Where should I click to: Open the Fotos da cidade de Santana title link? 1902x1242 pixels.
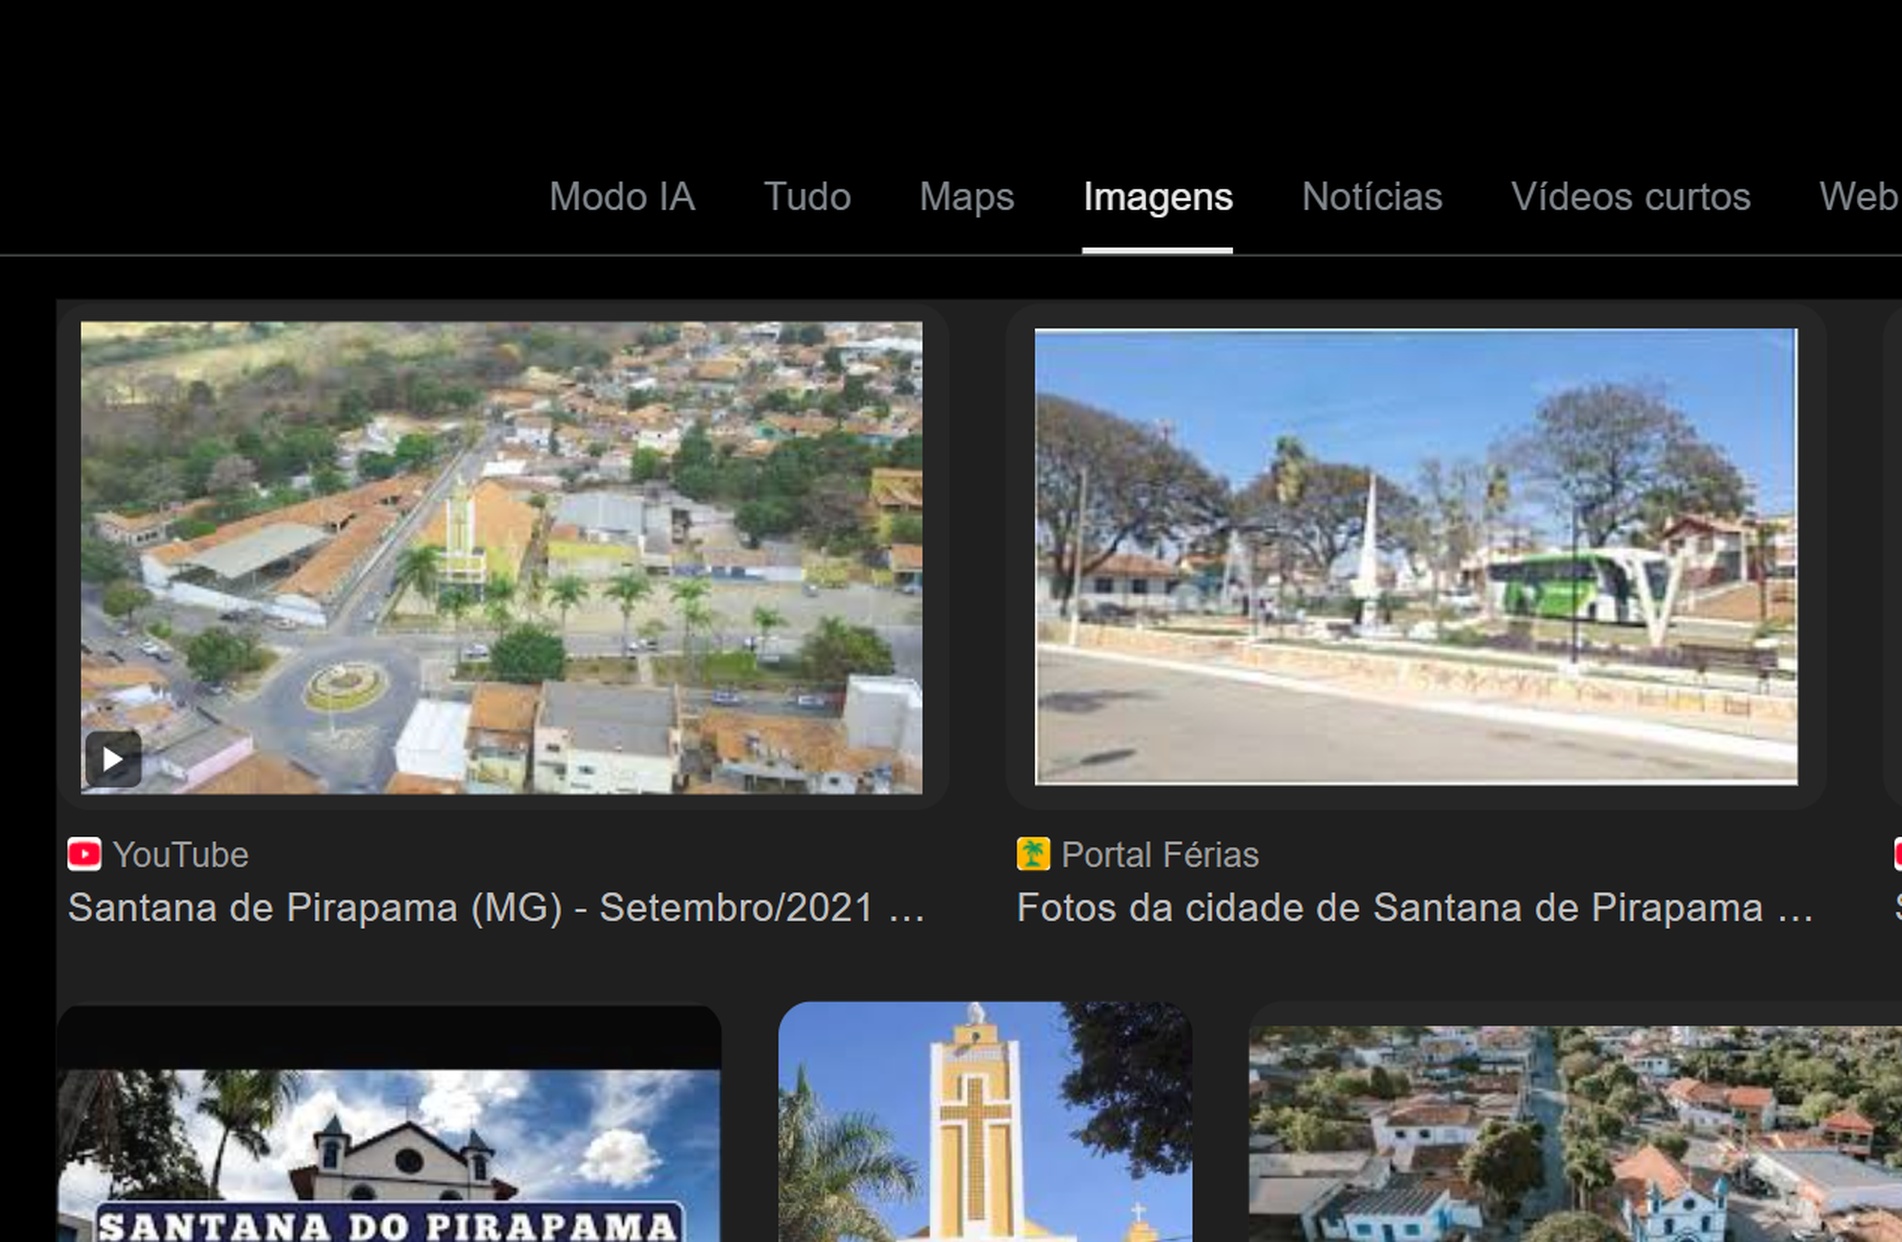pyautogui.click(x=1414, y=908)
